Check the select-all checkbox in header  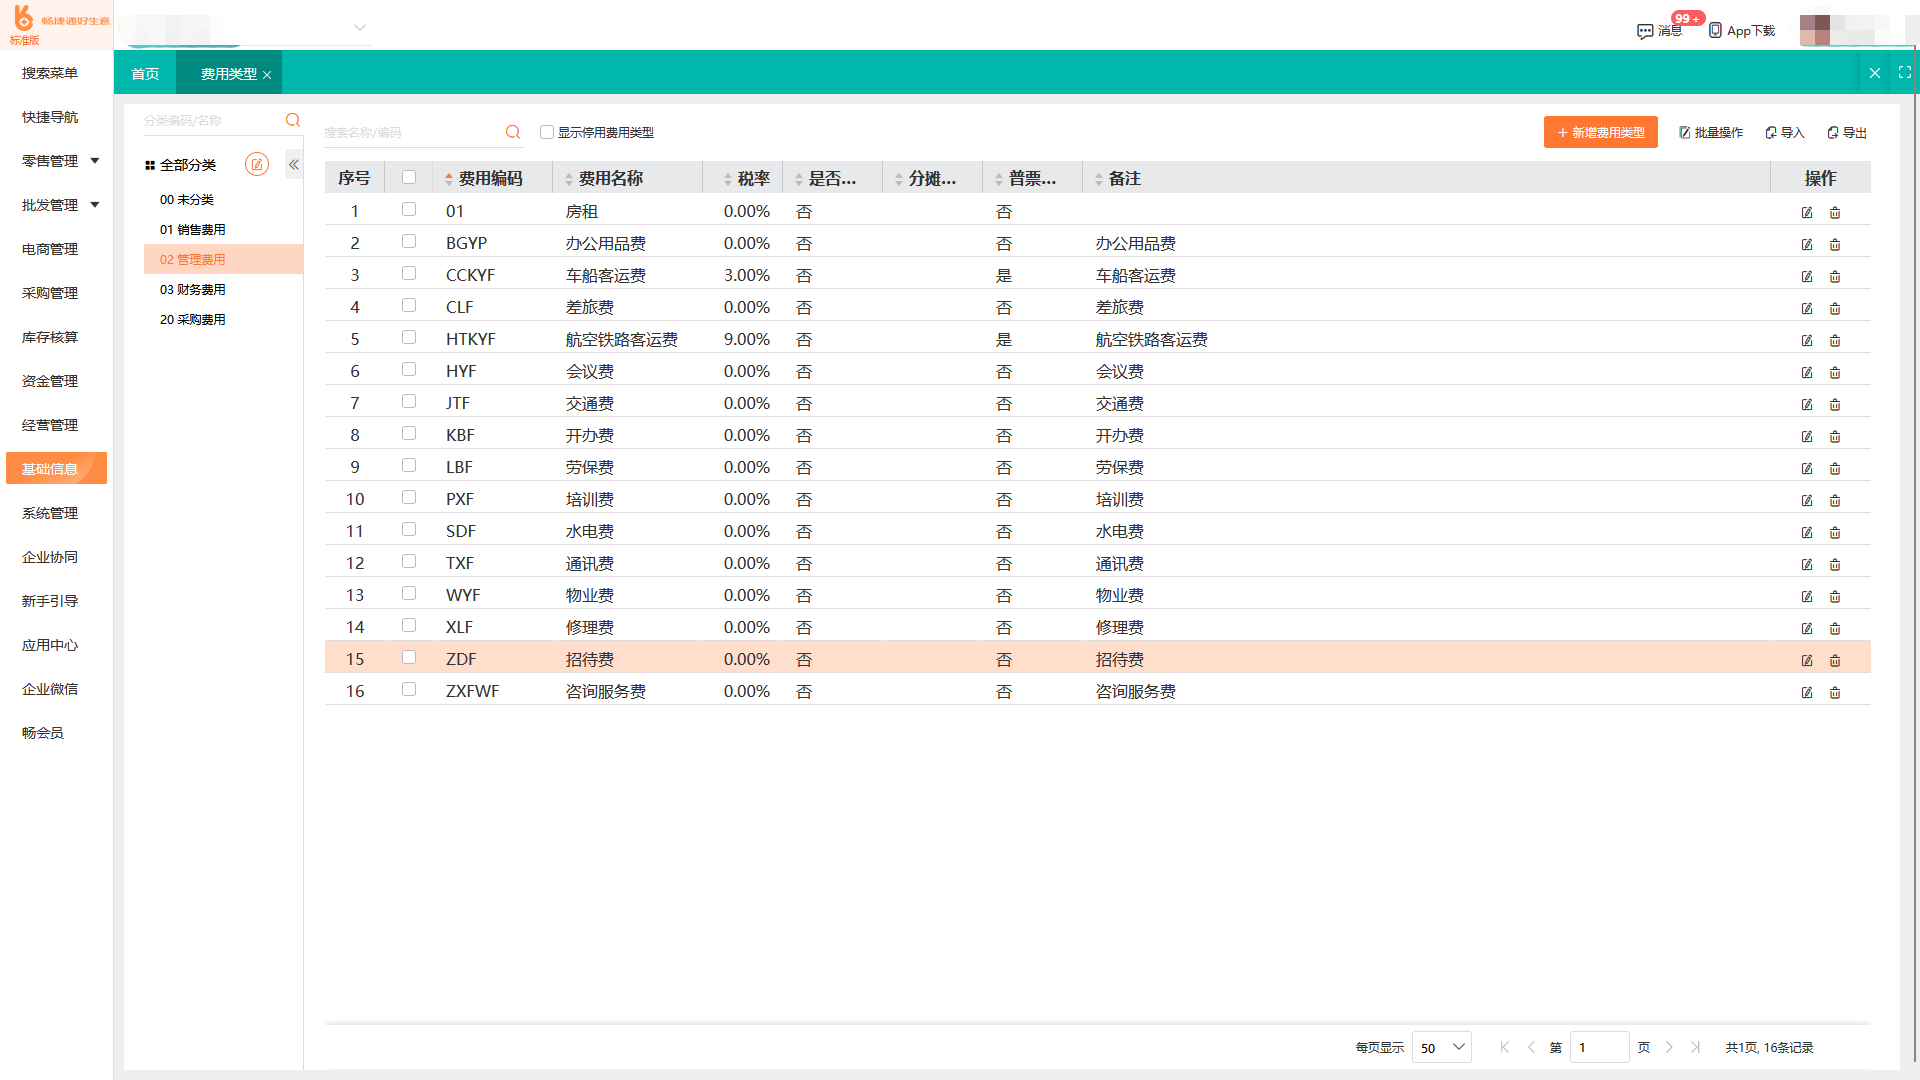pos(407,178)
